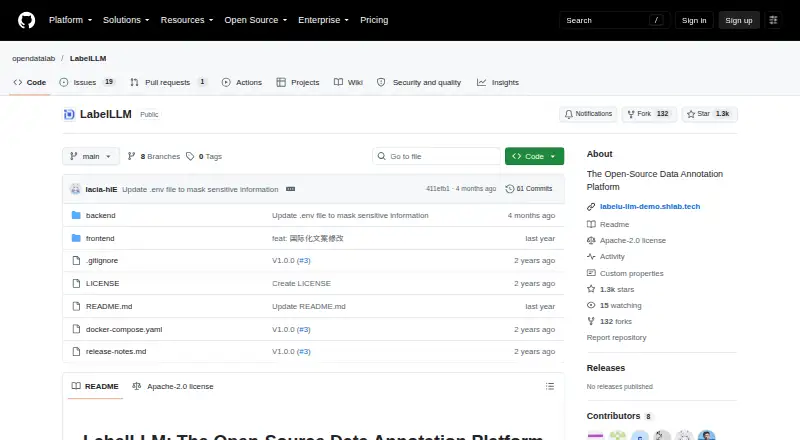Click the Sign in button
The height and width of the screenshot is (440, 800).
(x=694, y=20)
